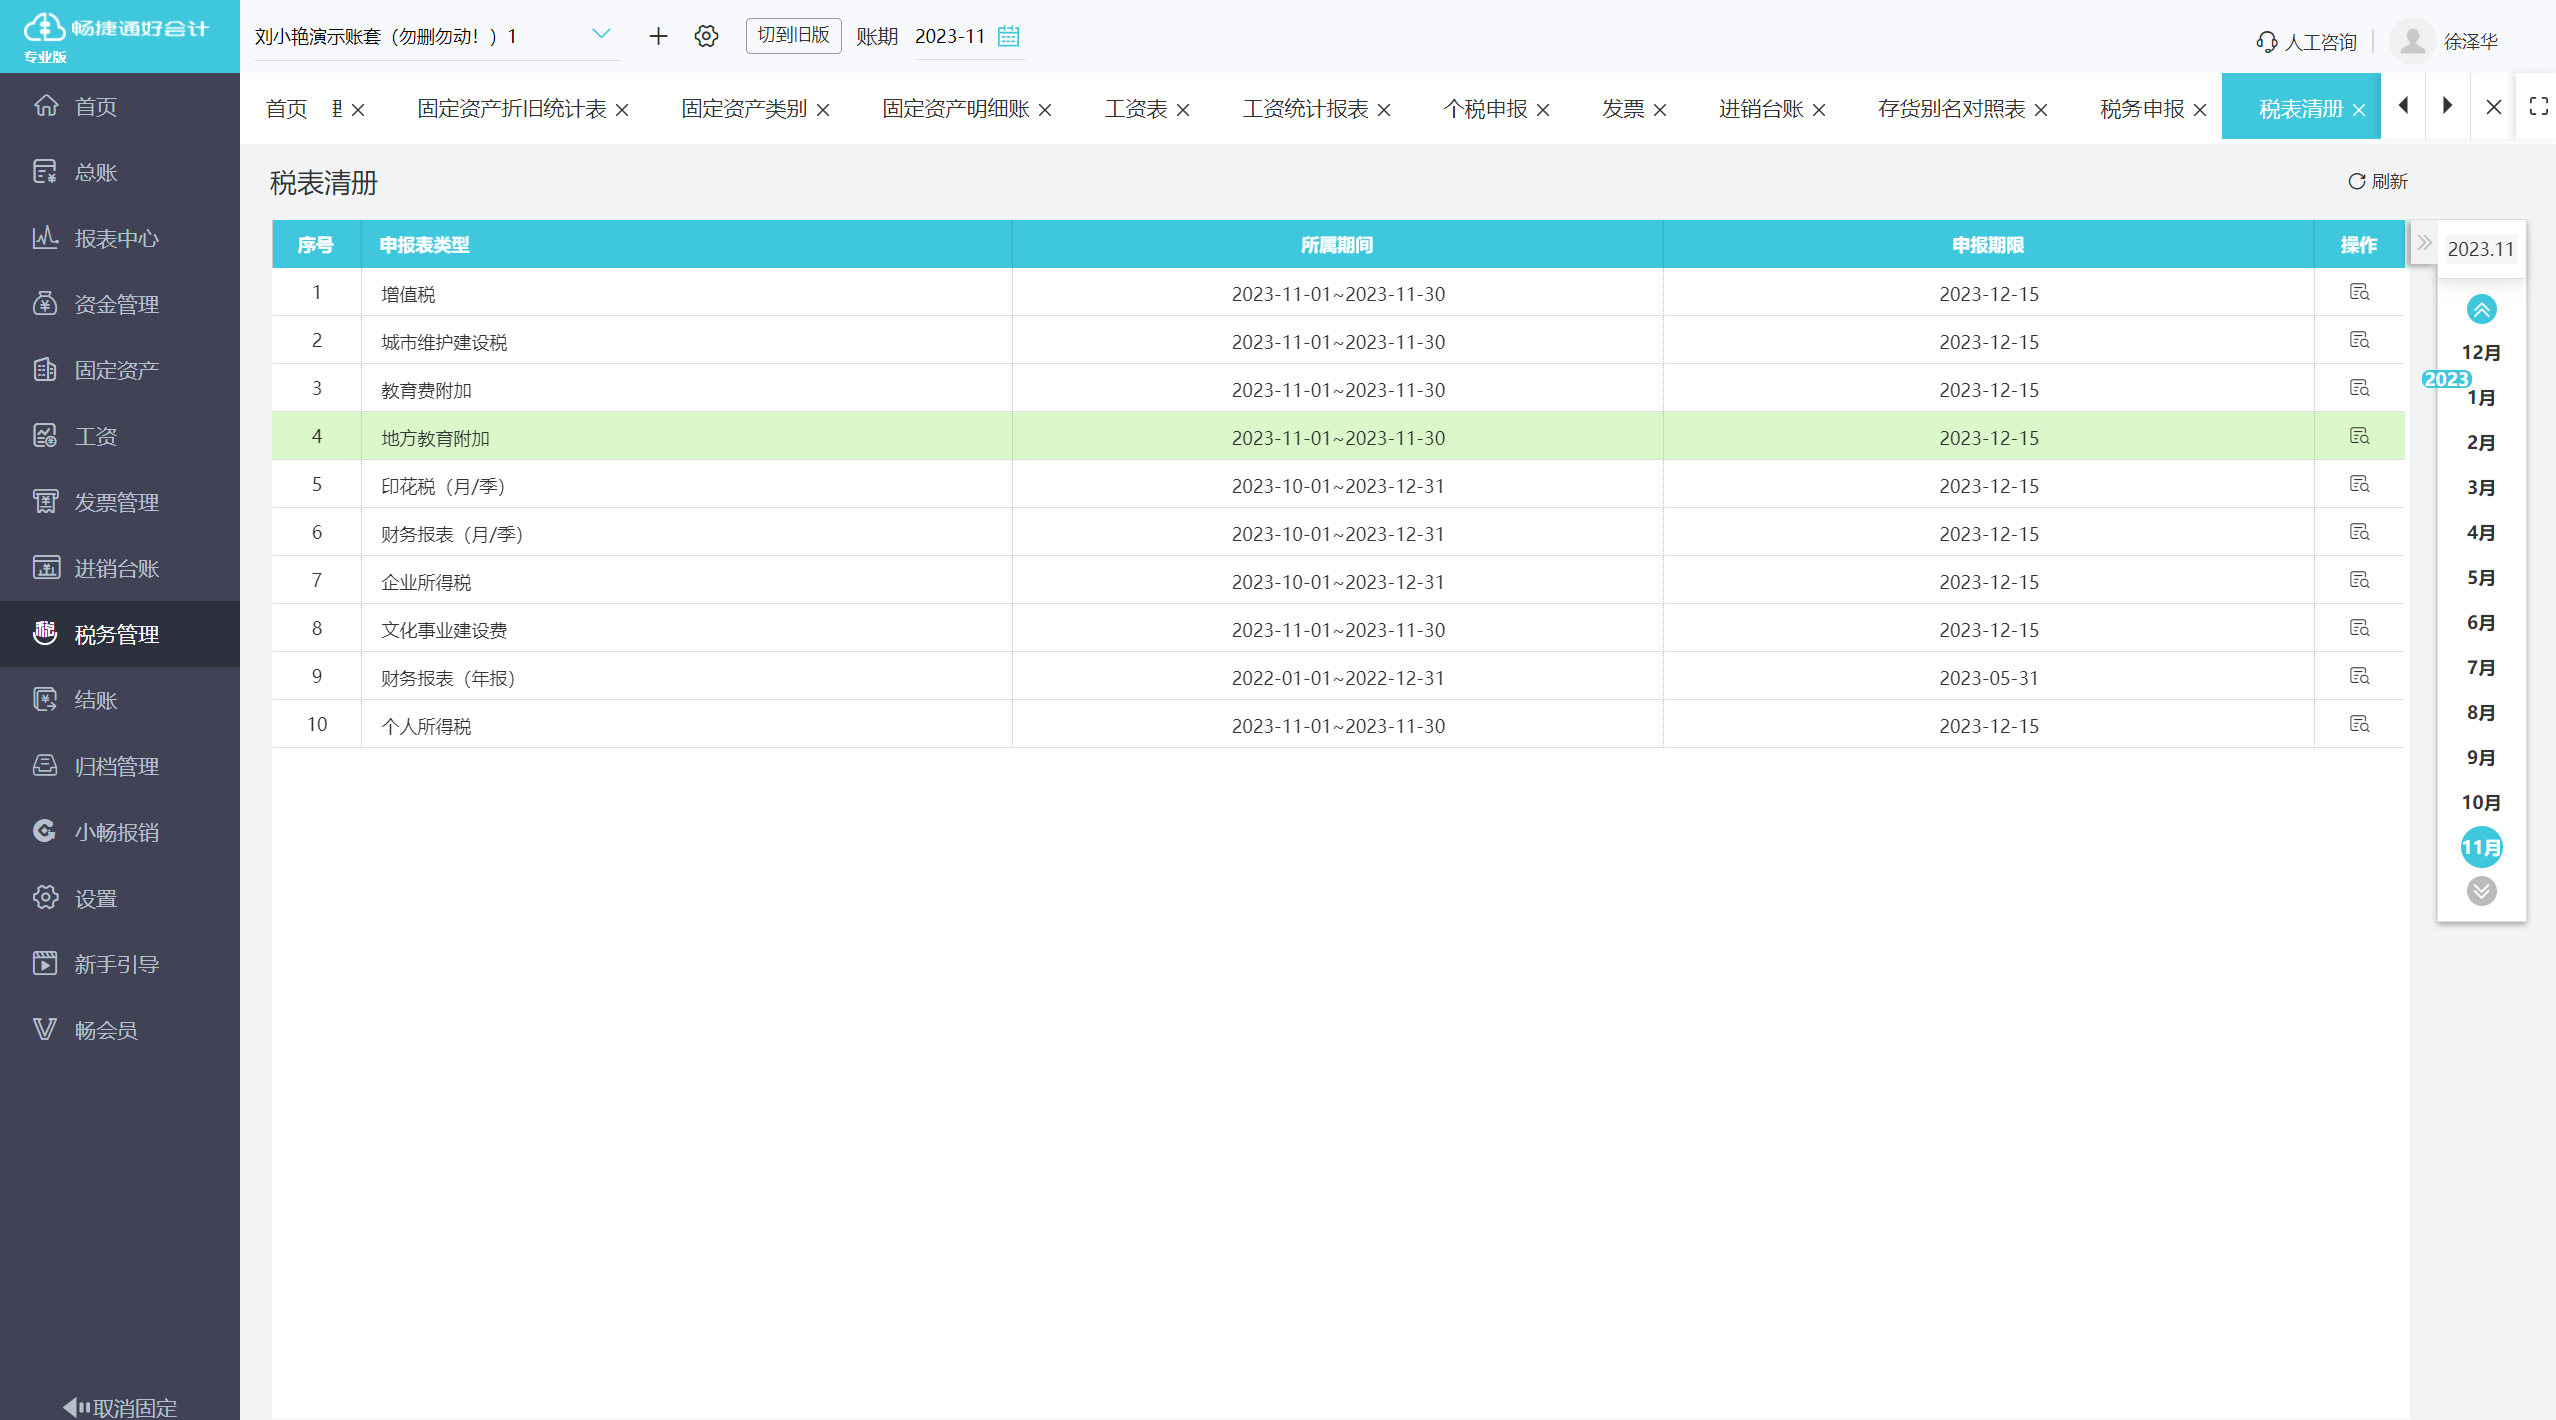Viewport: 2556px width, 1420px height.
Task: Click the print/export icon for 企业所得税 row
Action: [x=2358, y=581]
